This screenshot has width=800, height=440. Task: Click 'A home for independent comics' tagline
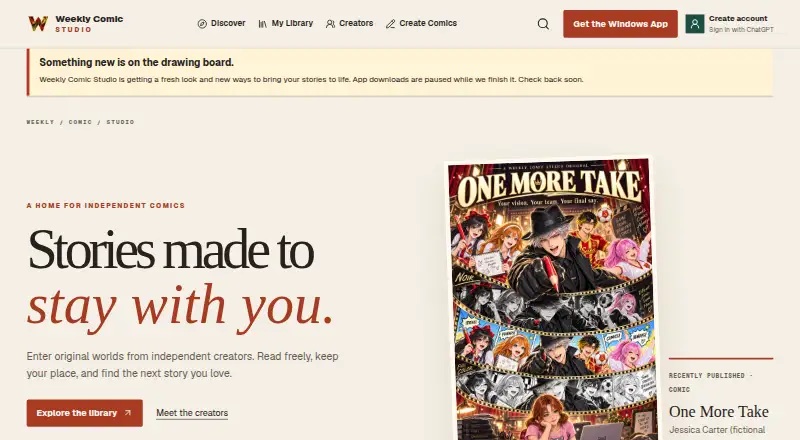pos(106,205)
